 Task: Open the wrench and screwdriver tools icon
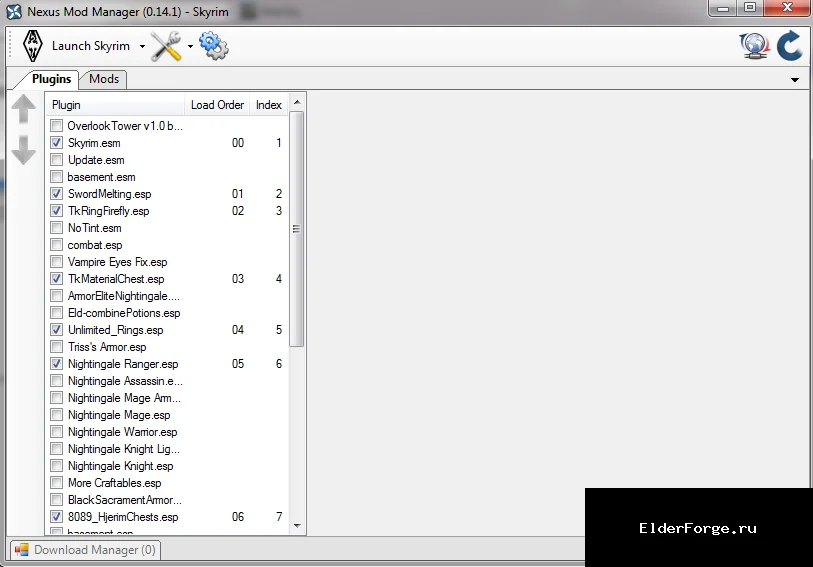(x=166, y=46)
